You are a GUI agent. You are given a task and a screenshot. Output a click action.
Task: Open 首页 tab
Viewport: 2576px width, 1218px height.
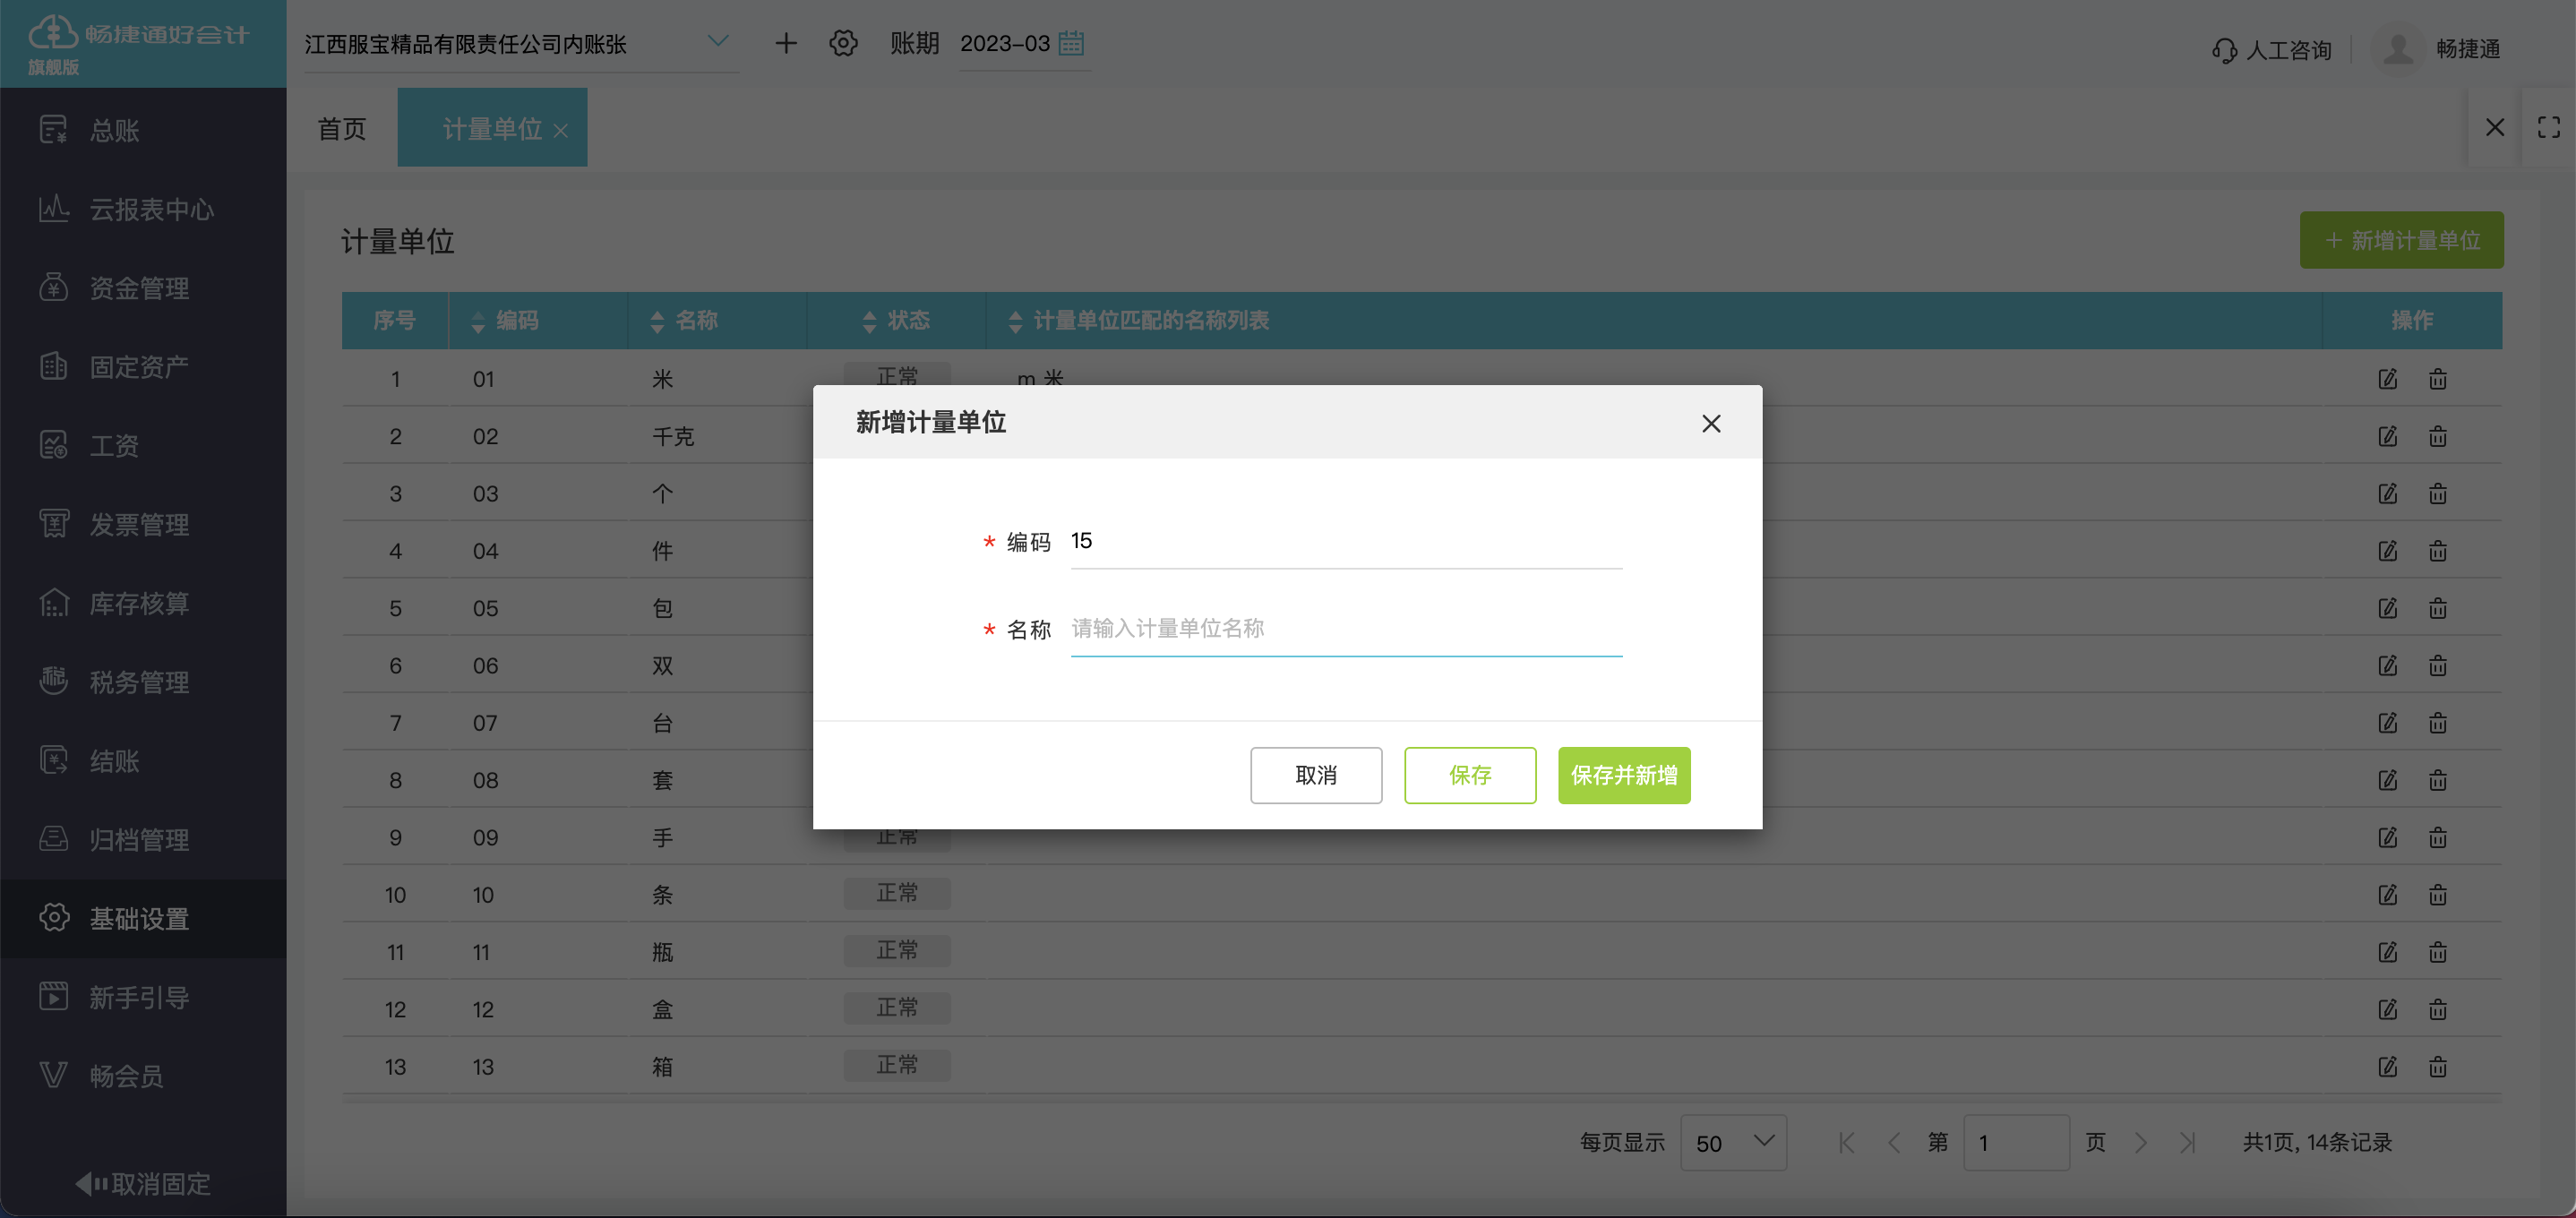pos(340,128)
